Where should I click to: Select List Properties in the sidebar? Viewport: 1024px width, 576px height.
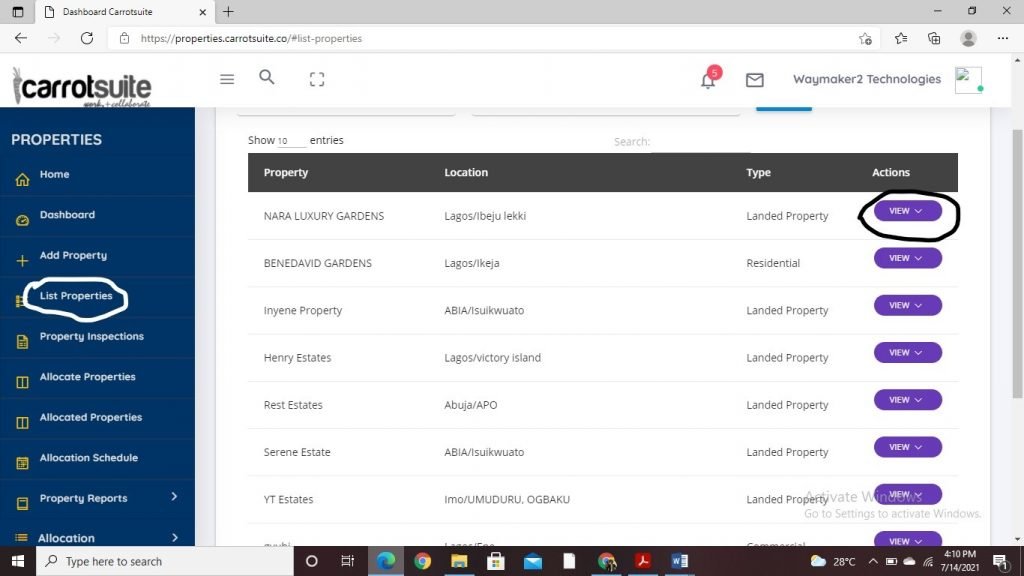click(x=76, y=296)
